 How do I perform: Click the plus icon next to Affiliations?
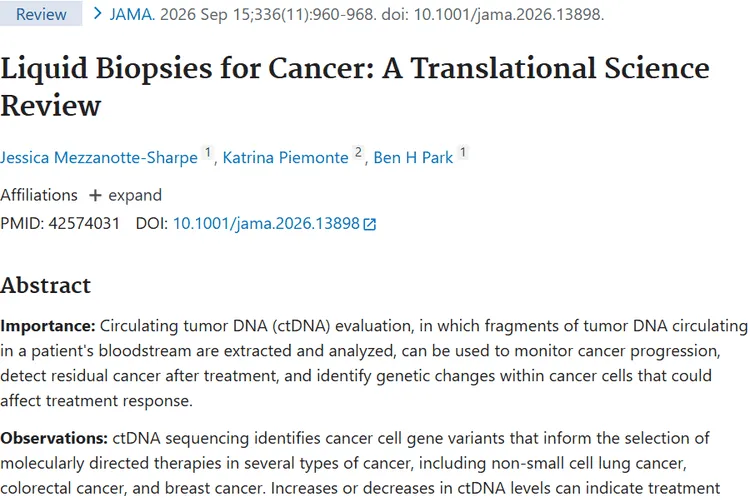(95, 195)
